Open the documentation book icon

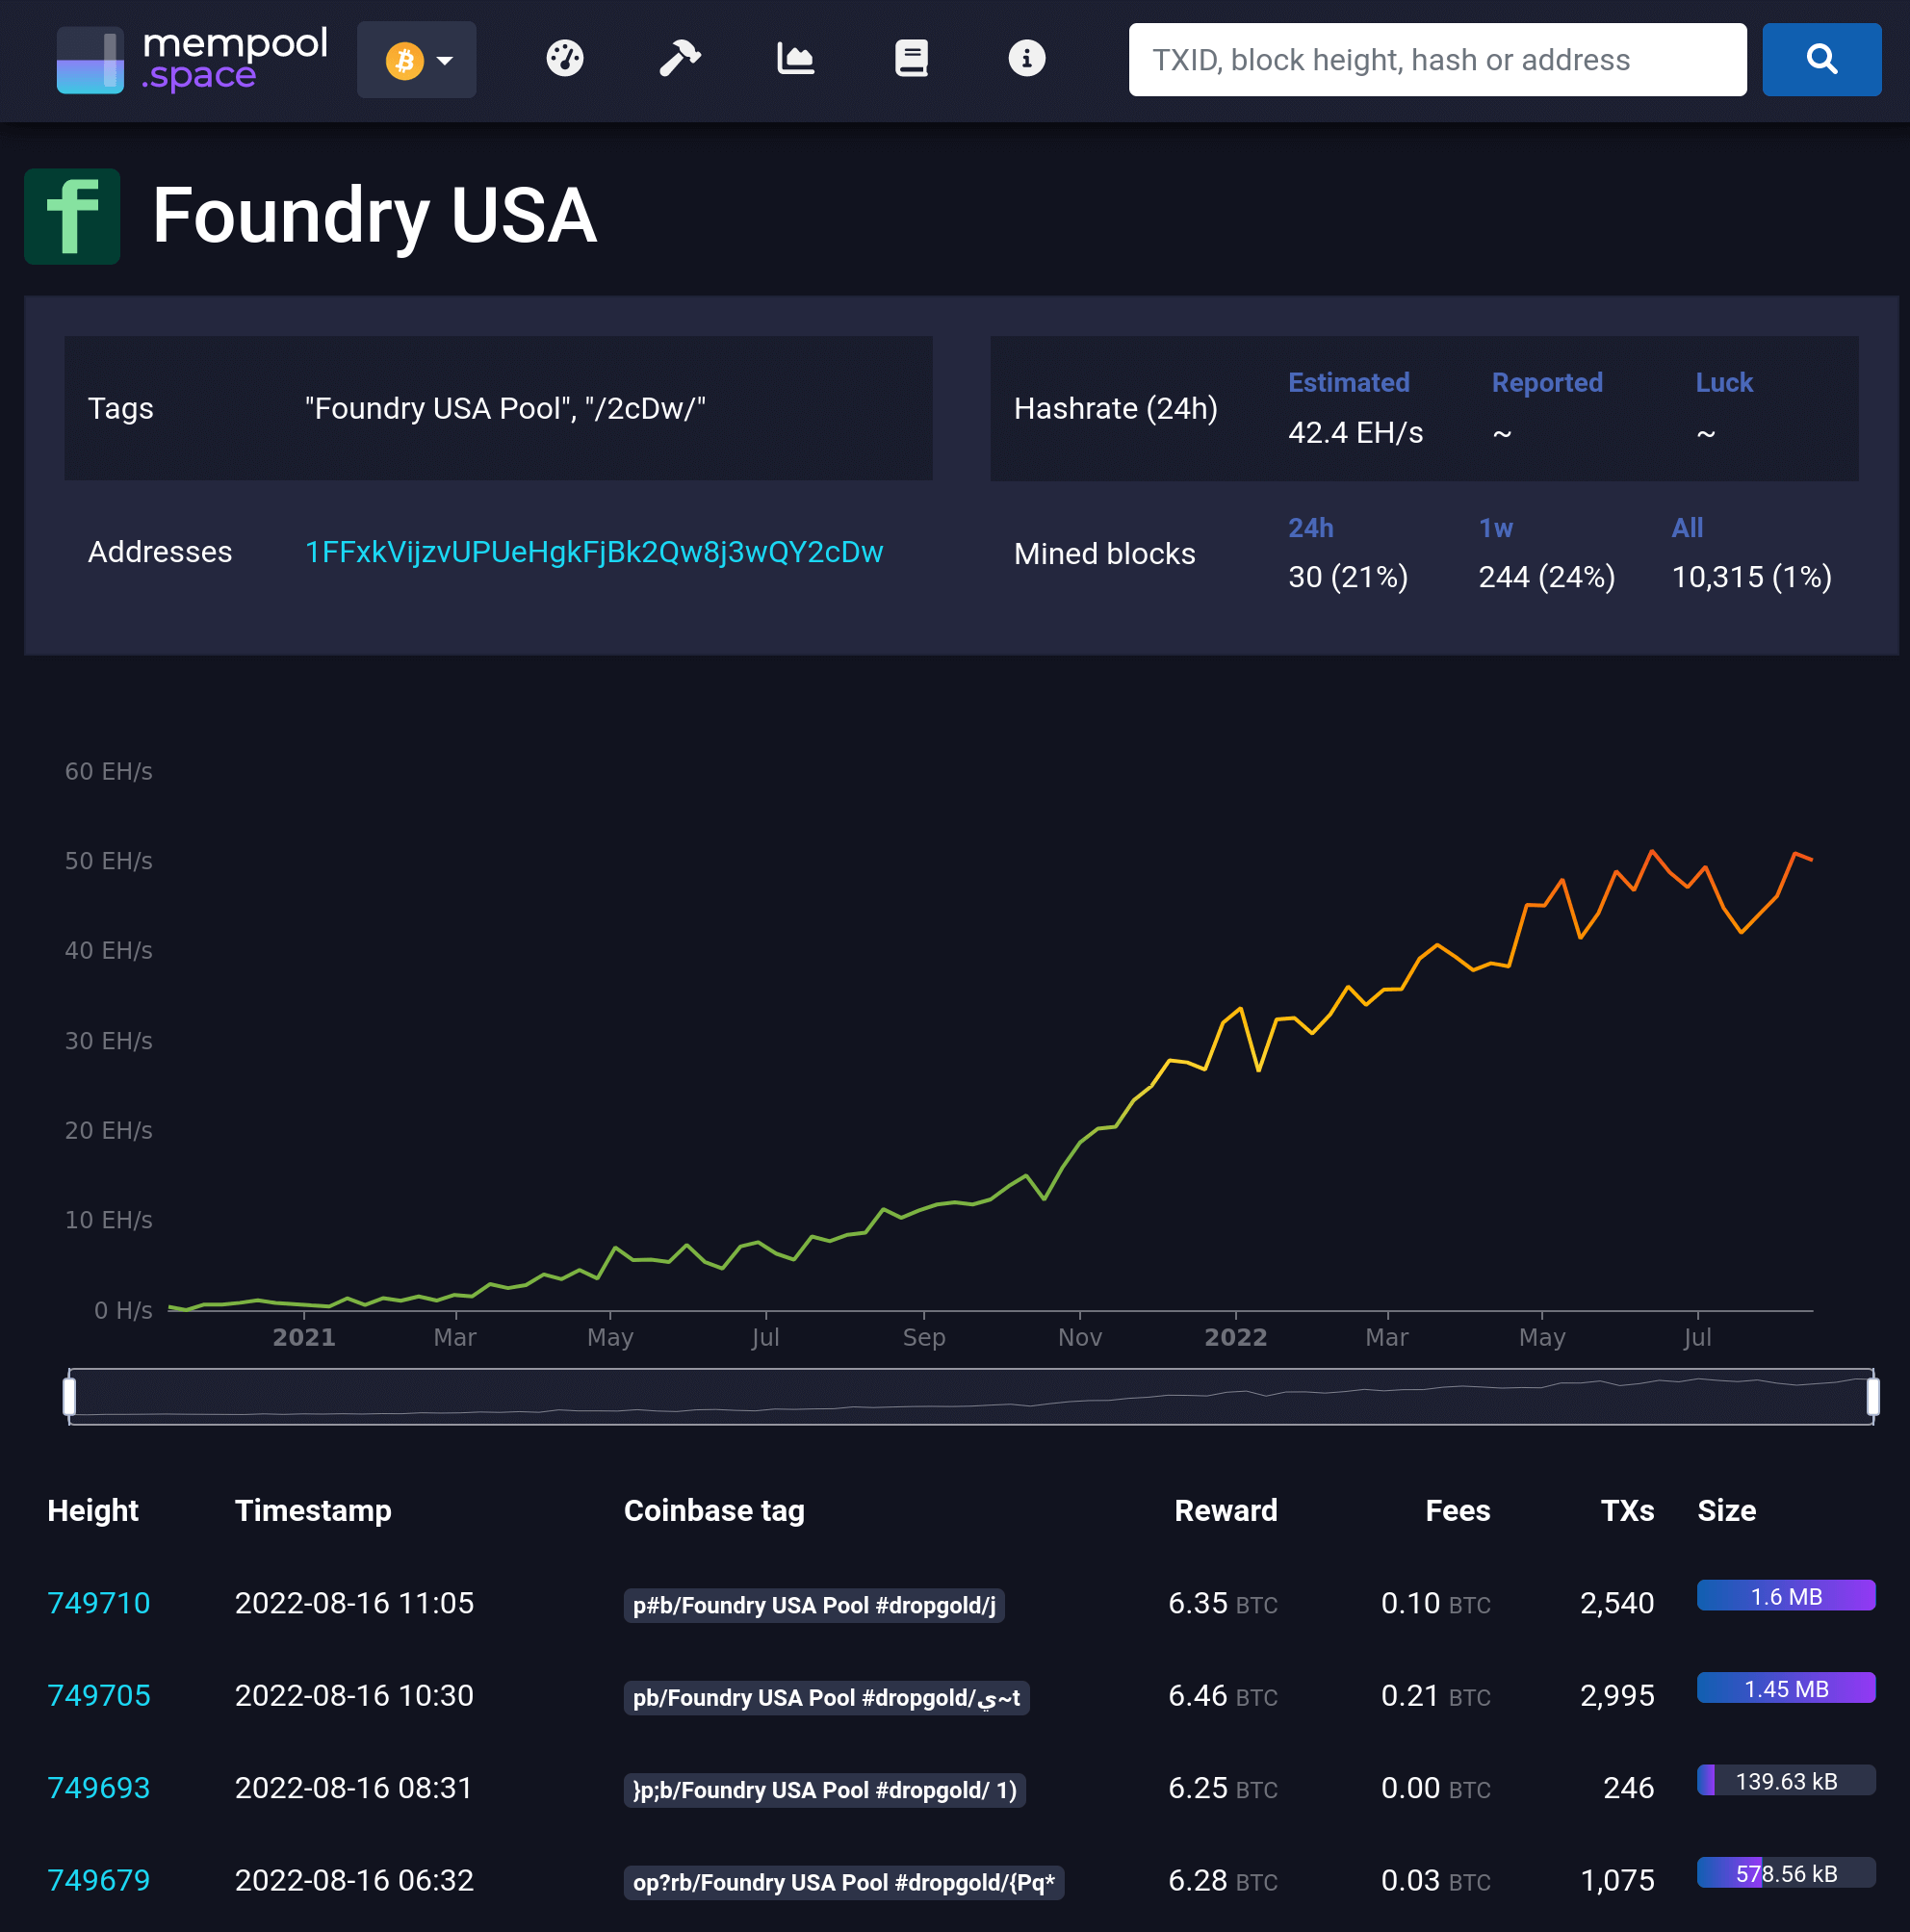911,58
